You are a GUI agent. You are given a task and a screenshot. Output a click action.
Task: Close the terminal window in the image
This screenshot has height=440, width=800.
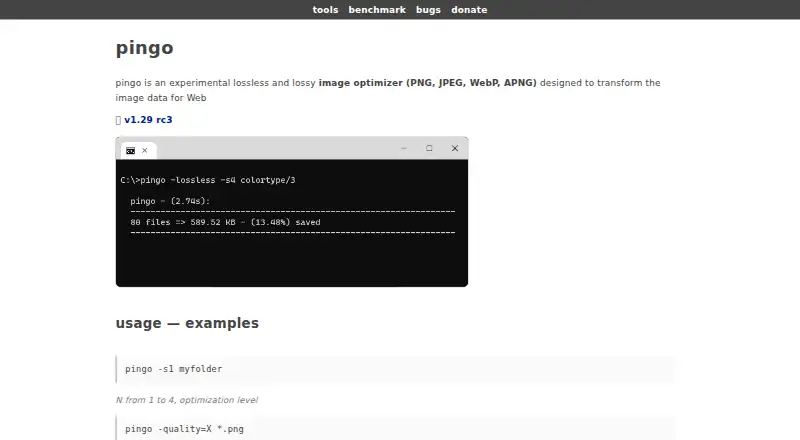click(x=455, y=149)
